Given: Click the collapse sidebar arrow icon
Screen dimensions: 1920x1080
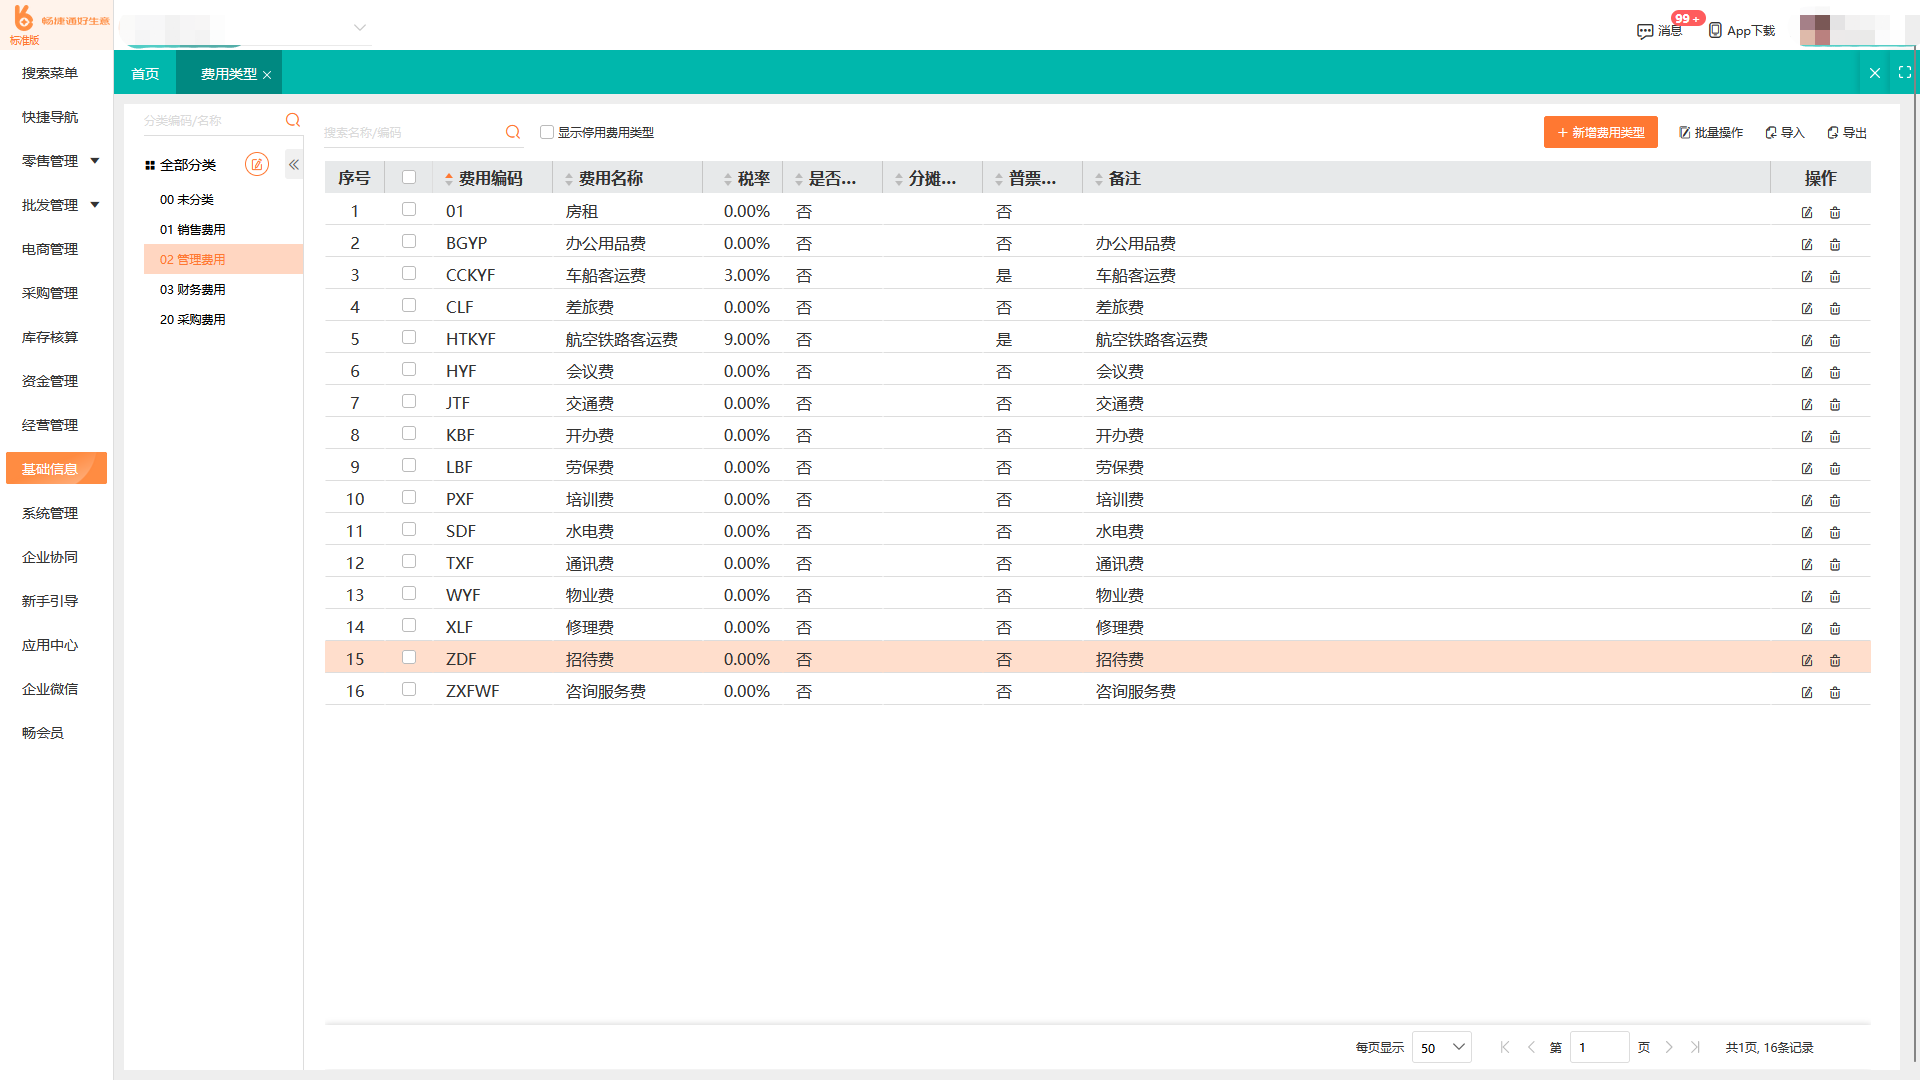Looking at the screenshot, I should [x=293, y=164].
